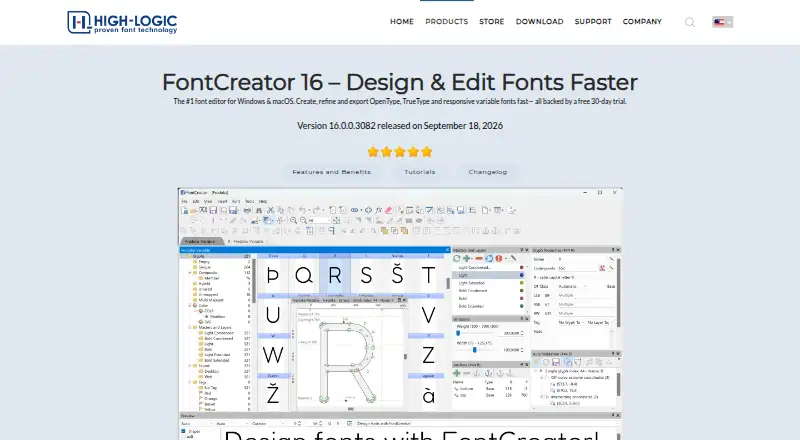The width and height of the screenshot is (800, 440).
Task: Open the Help menu in FontCreator
Action: (x=263, y=202)
